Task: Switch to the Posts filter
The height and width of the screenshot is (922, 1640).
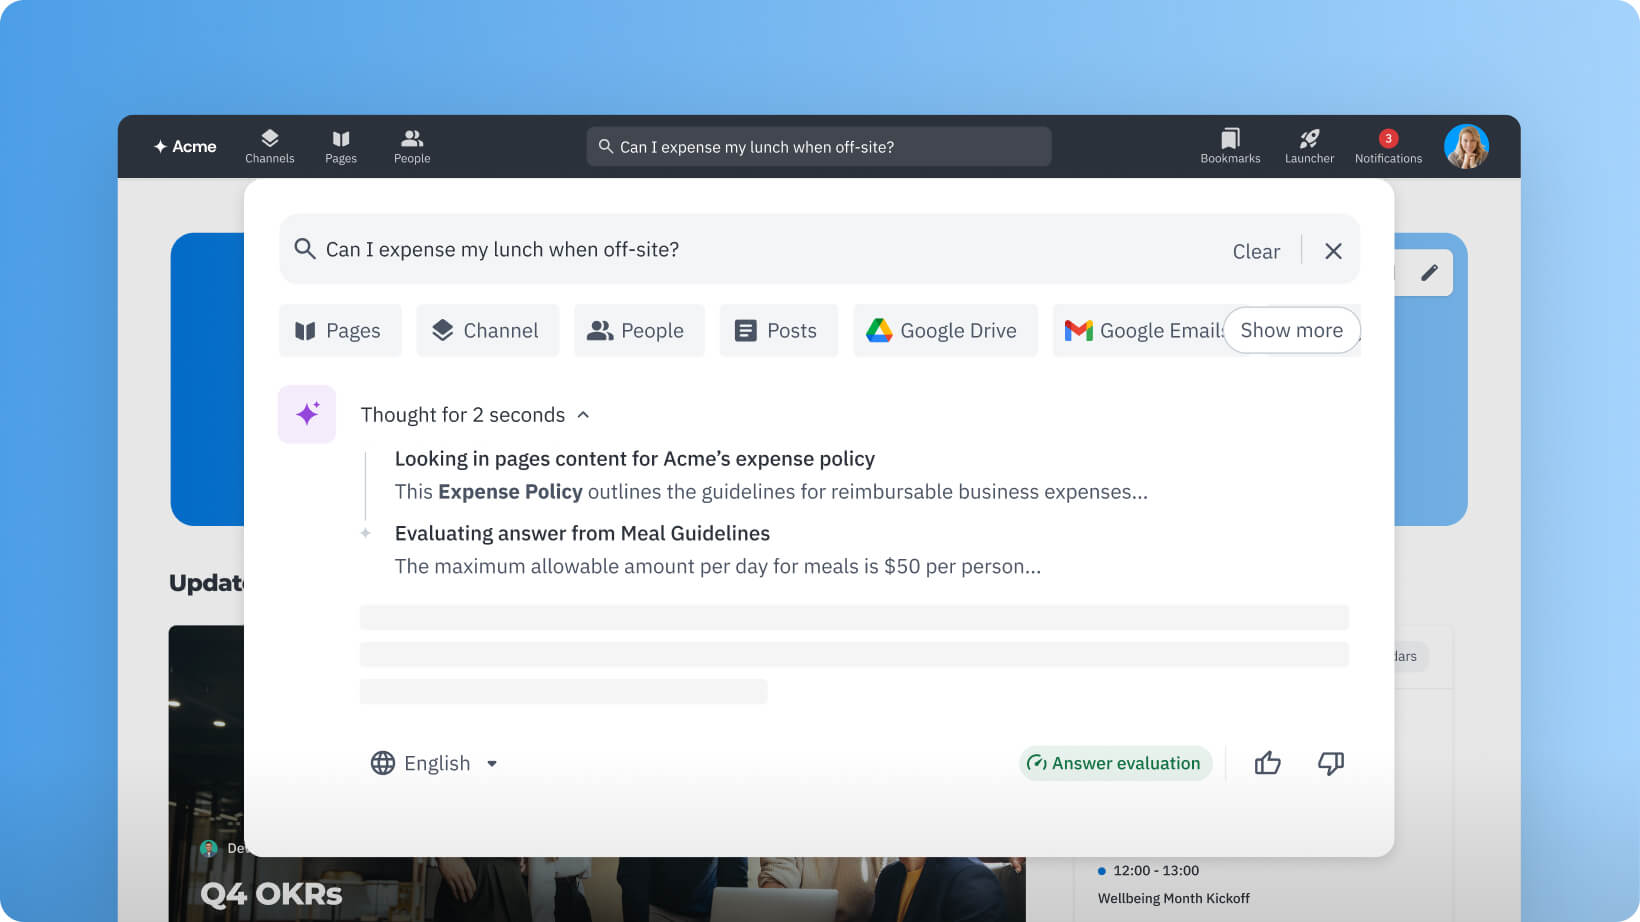Action: [x=778, y=330]
